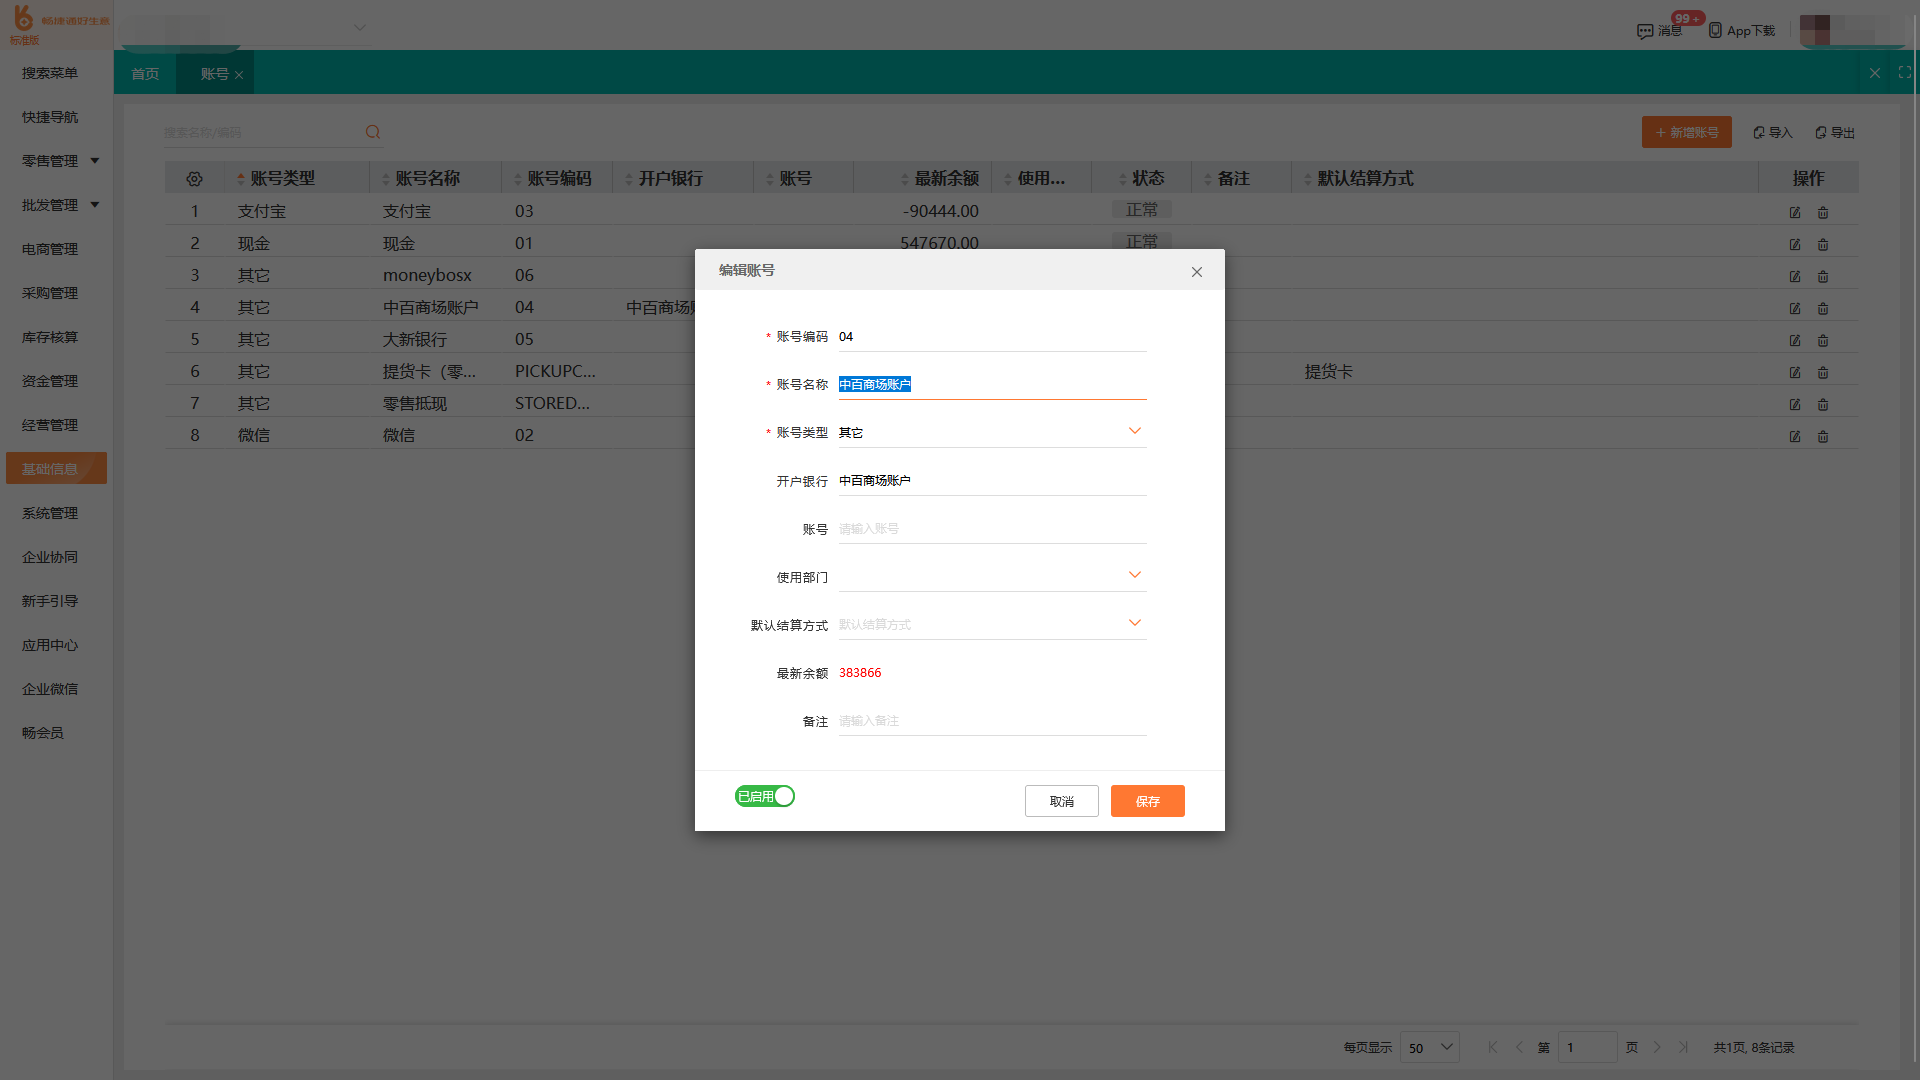Screen dimensions: 1920x1080
Task: Click the 新增账号 add new button
Action: pyautogui.click(x=1688, y=132)
